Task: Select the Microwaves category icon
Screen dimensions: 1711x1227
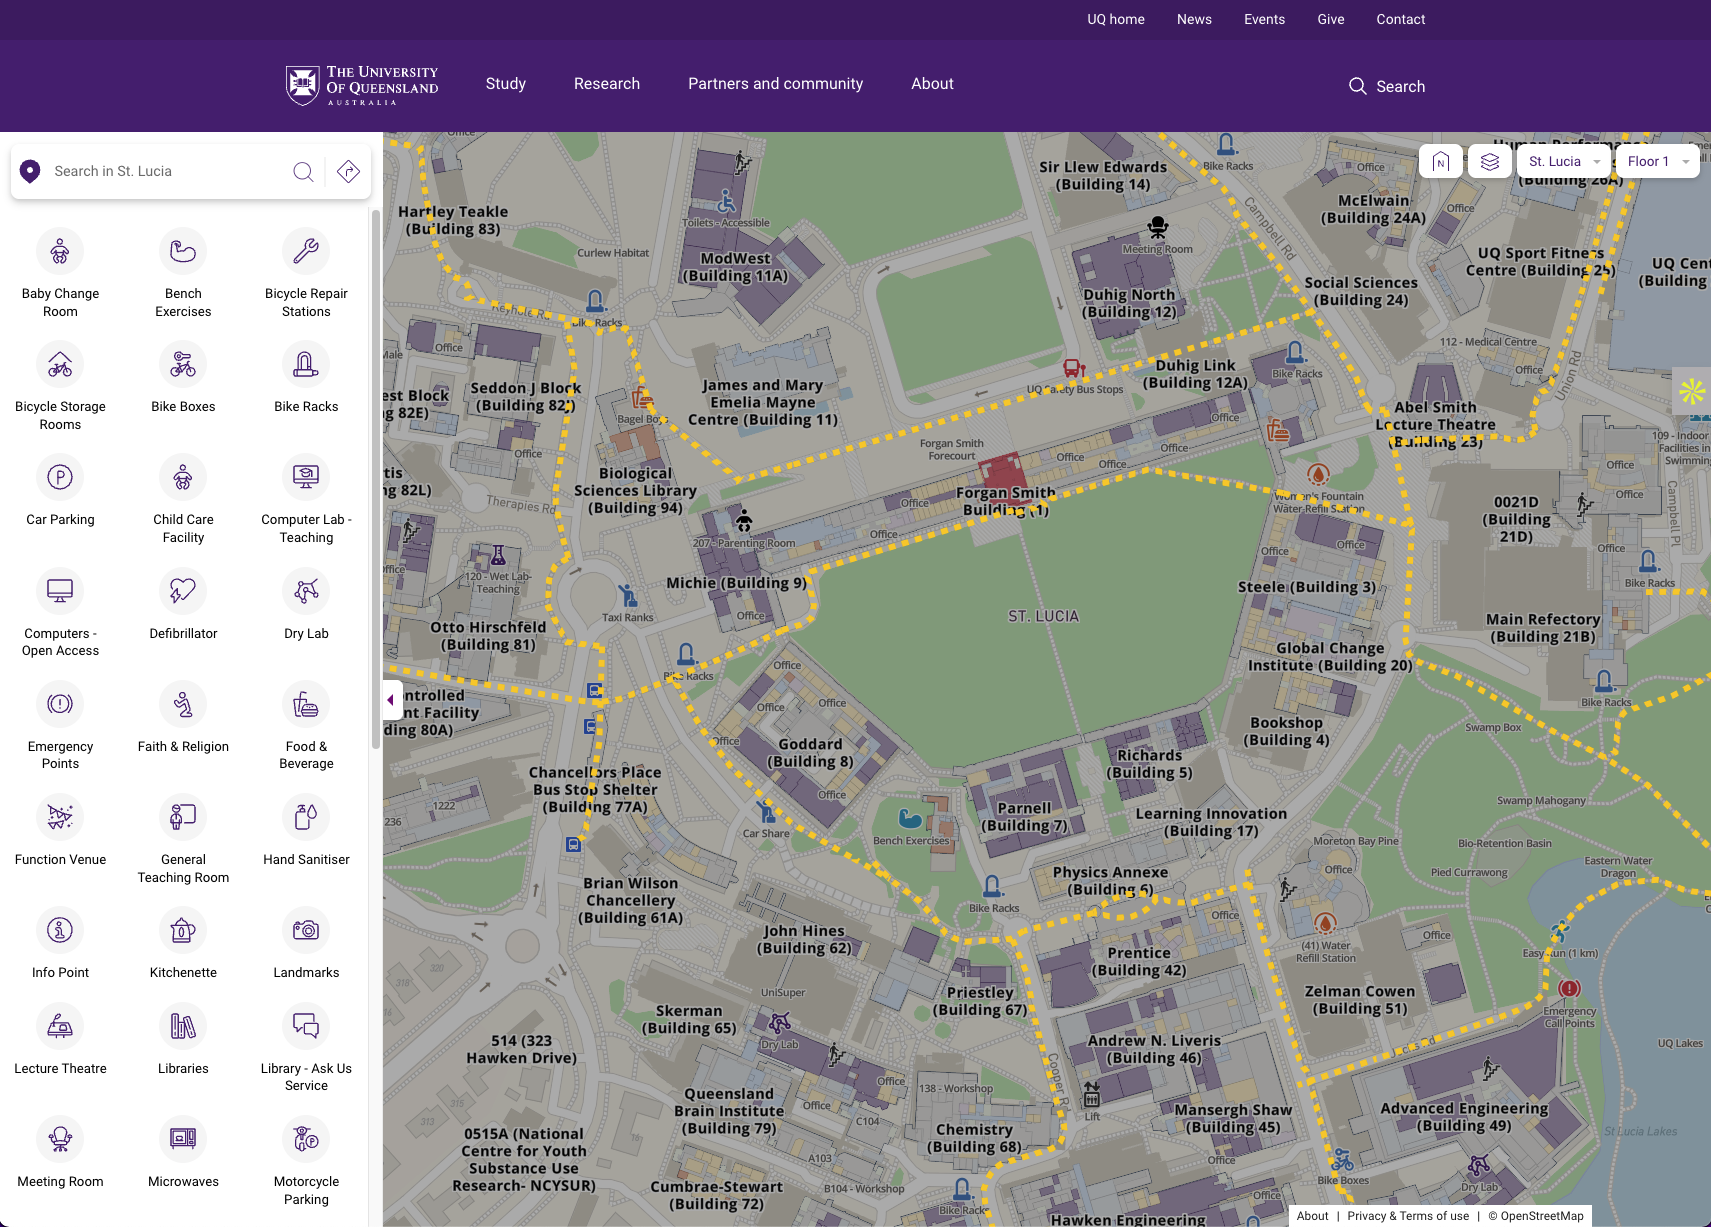Action: coord(183,1139)
